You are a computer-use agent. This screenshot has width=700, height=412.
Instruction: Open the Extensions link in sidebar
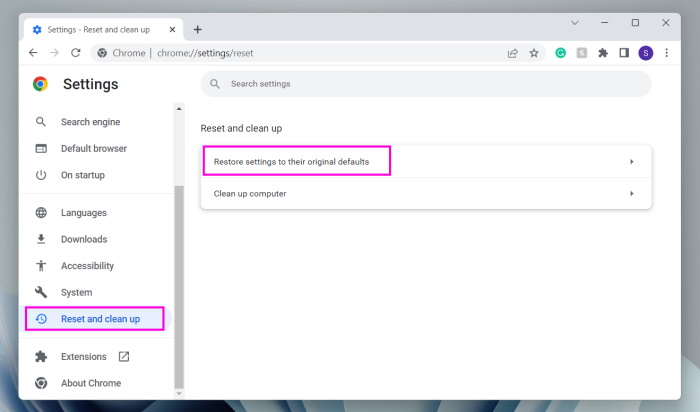(83, 356)
